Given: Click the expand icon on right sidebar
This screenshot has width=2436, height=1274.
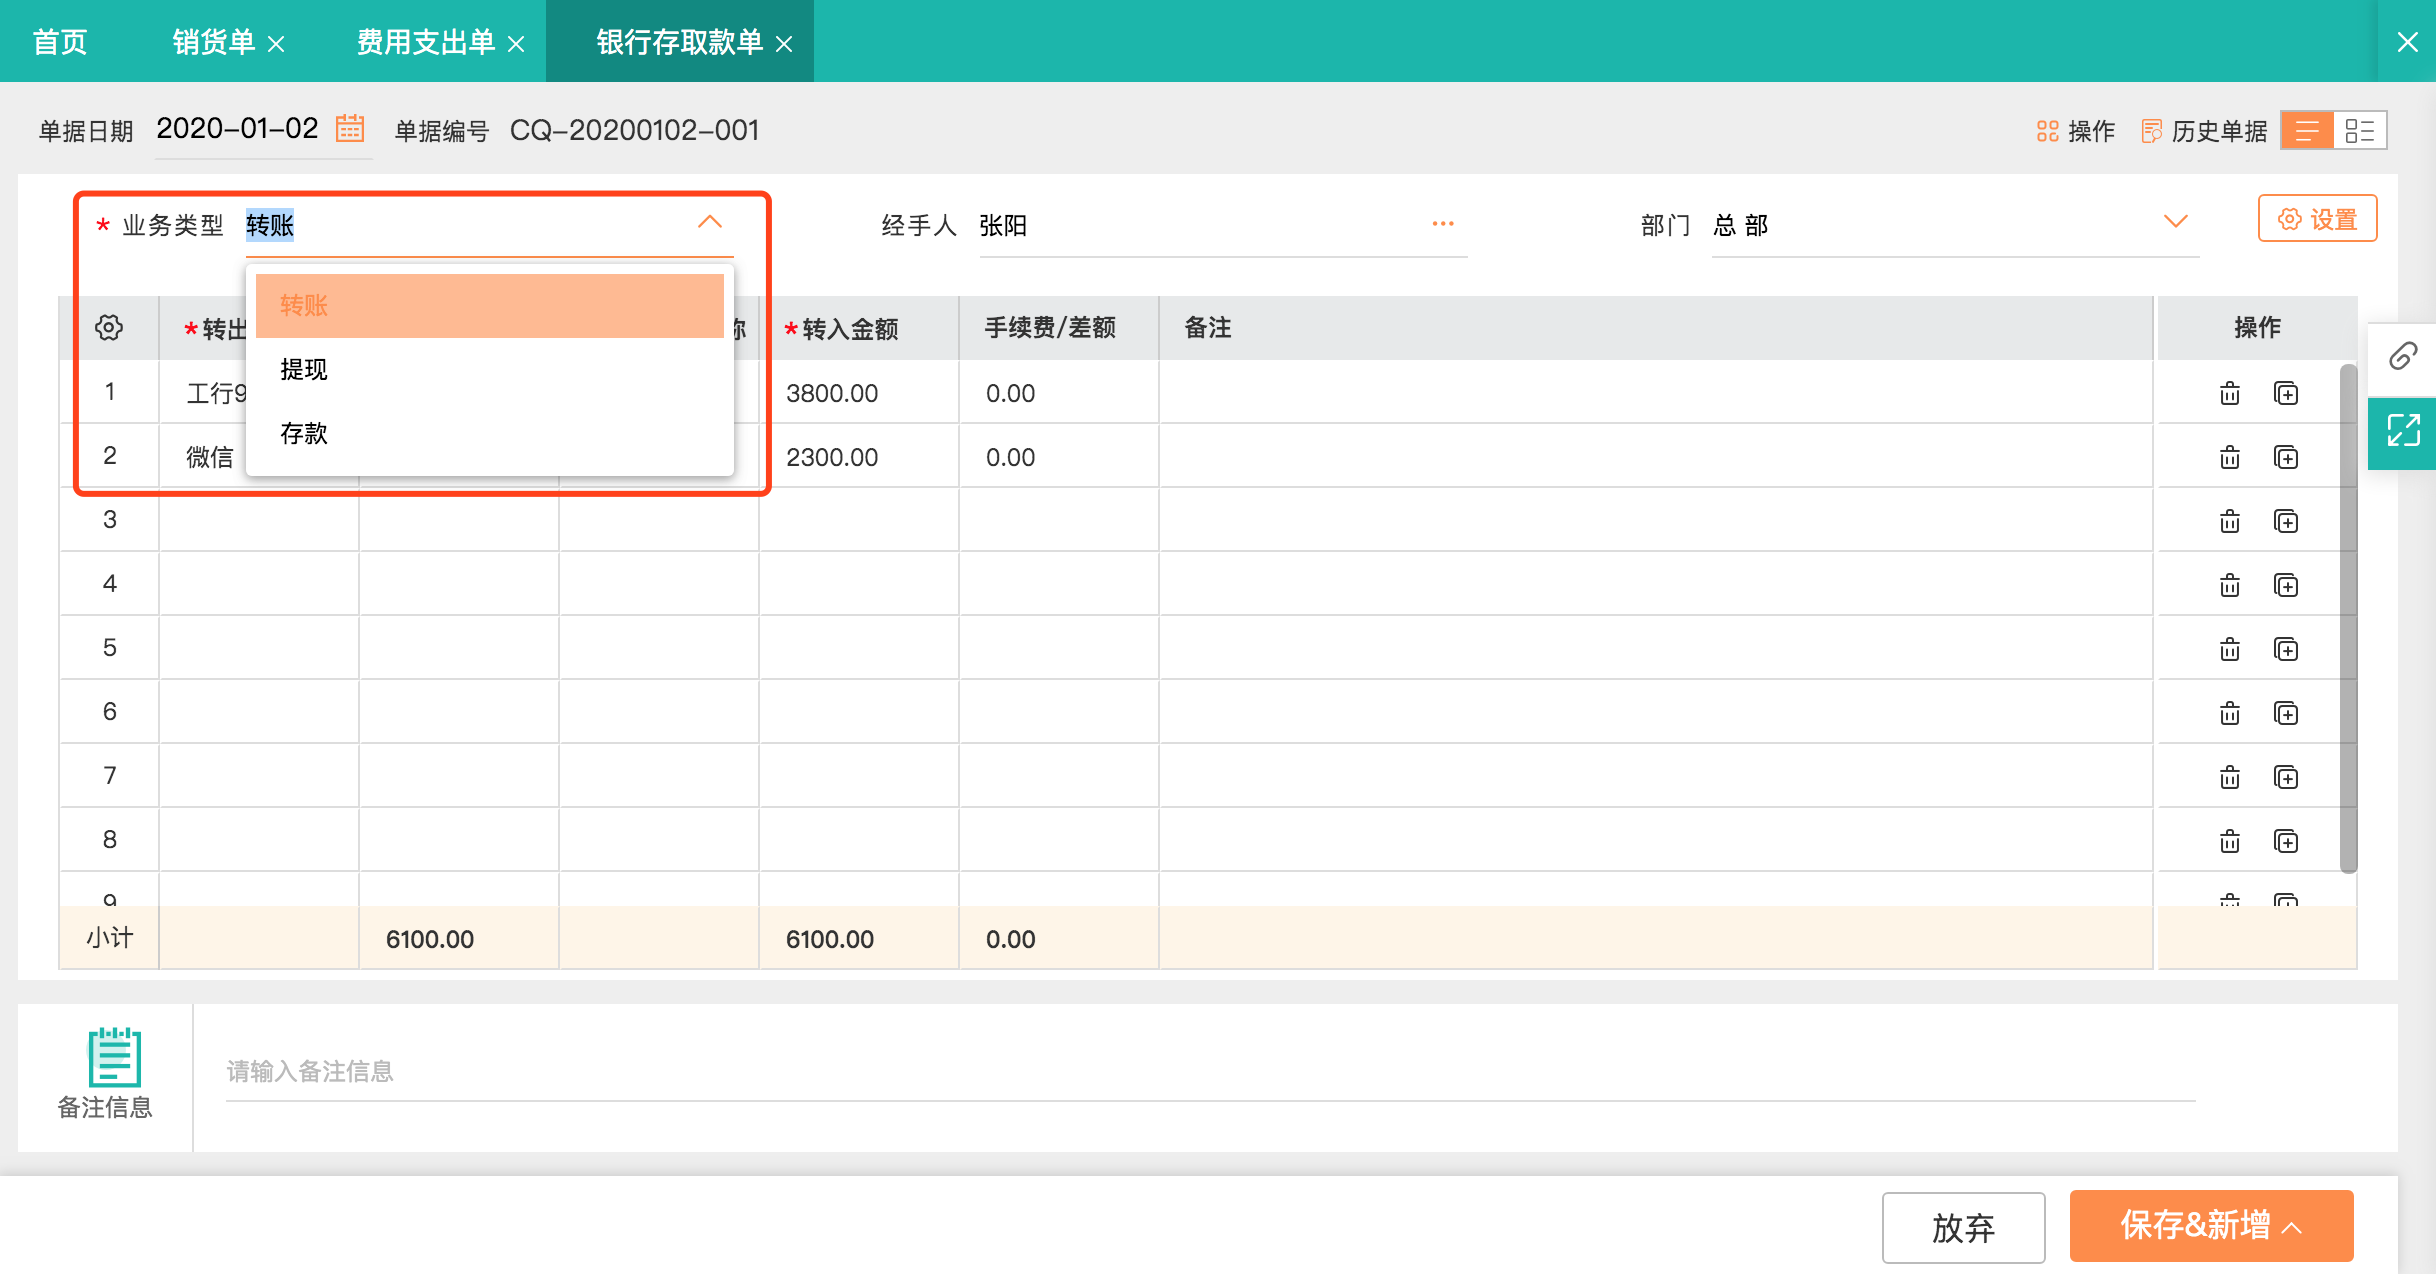Looking at the screenshot, I should (x=2402, y=433).
